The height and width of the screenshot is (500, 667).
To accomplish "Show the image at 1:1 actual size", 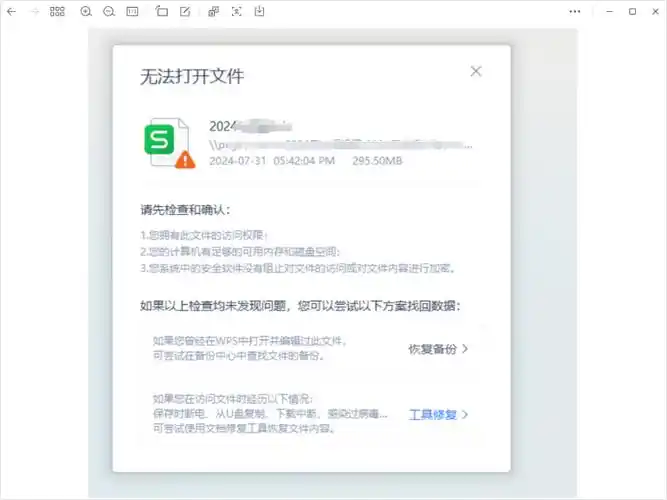I will tap(133, 11).
